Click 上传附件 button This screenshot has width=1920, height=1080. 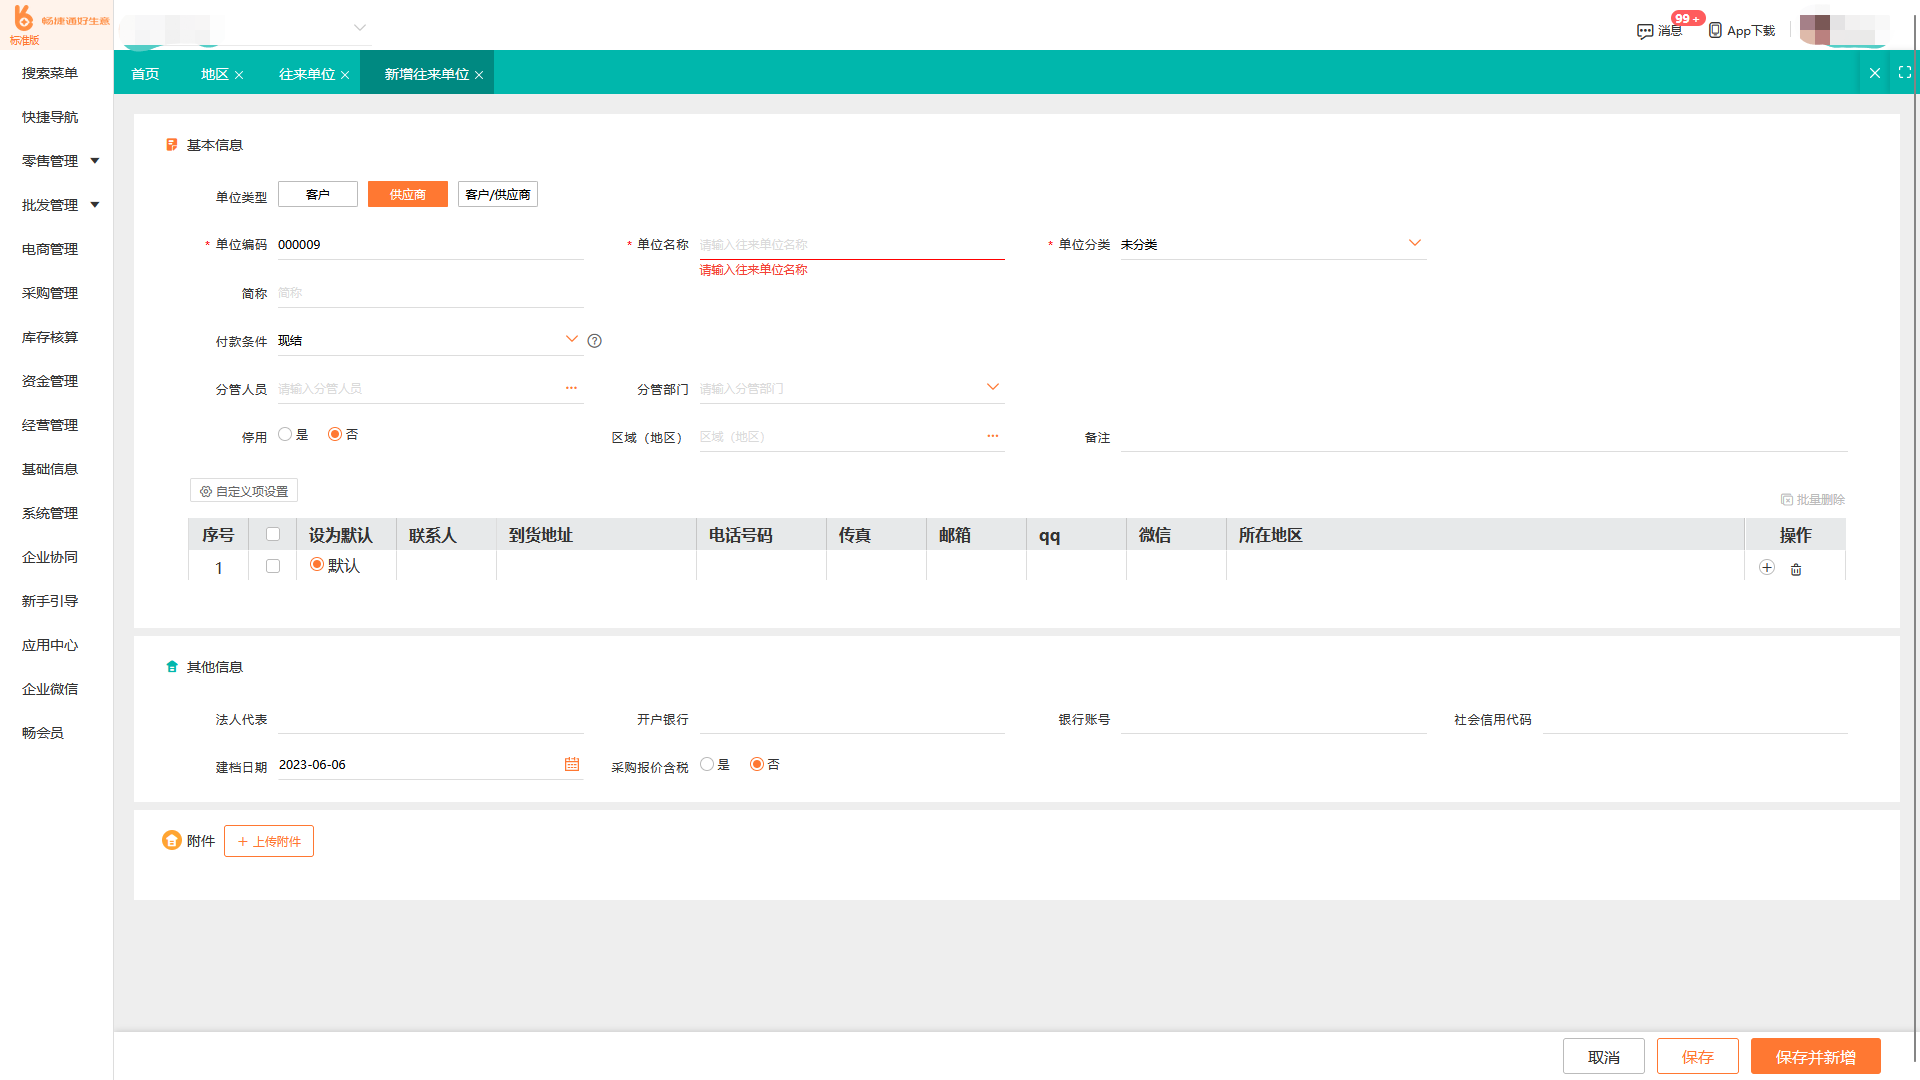tap(270, 841)
